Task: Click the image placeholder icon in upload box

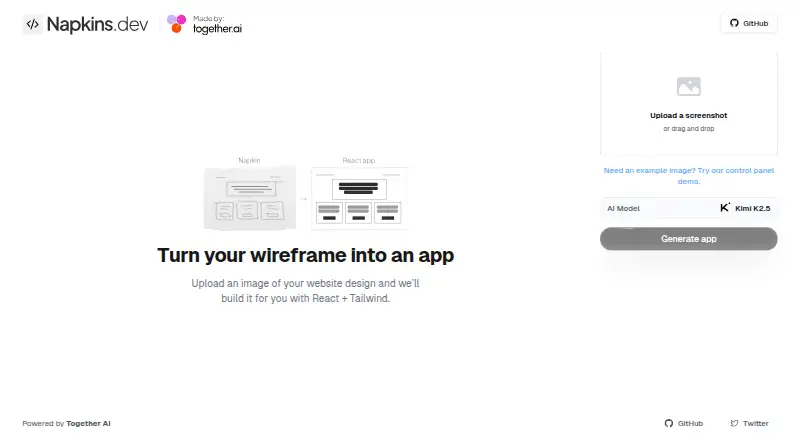Action: [x=689, y=86]
